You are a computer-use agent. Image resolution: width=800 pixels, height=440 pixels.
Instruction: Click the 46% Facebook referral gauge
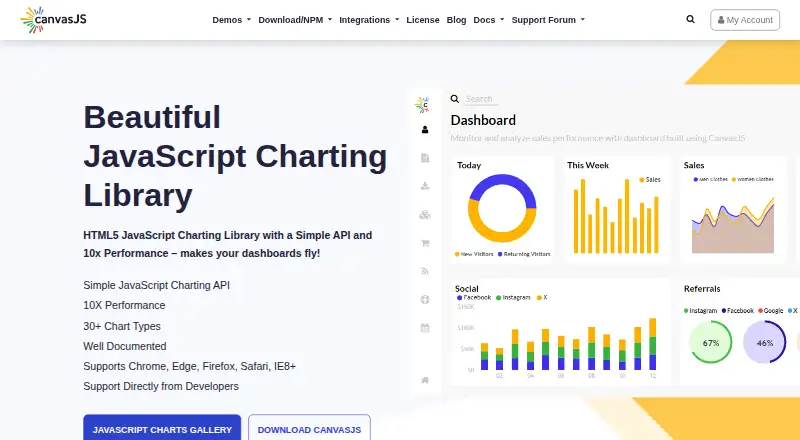tap(764, 343)
